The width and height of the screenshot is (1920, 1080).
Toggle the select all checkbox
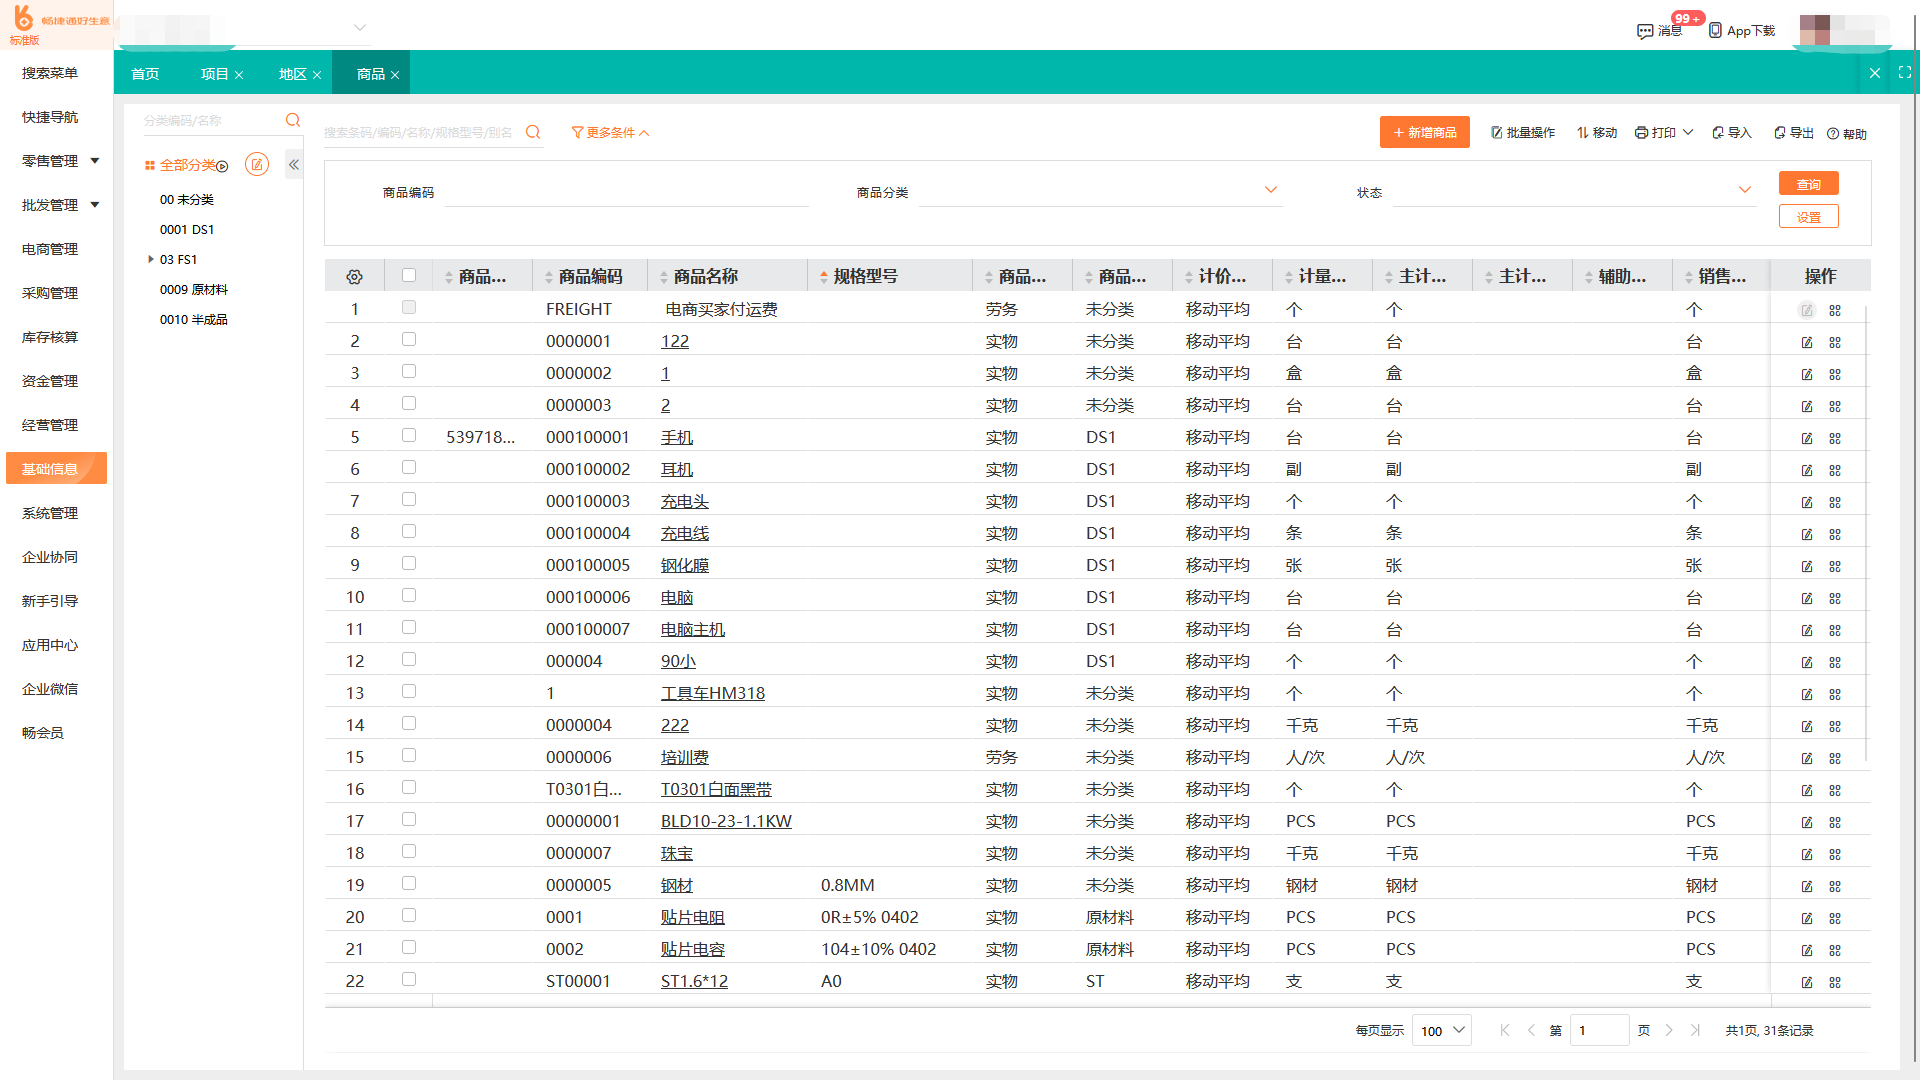click(410, 274)
